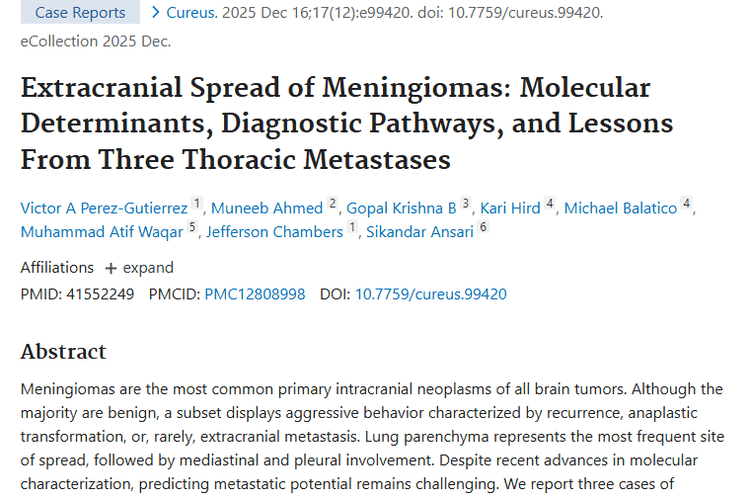Click the plus icon beside expand

(x=110, y=268)
